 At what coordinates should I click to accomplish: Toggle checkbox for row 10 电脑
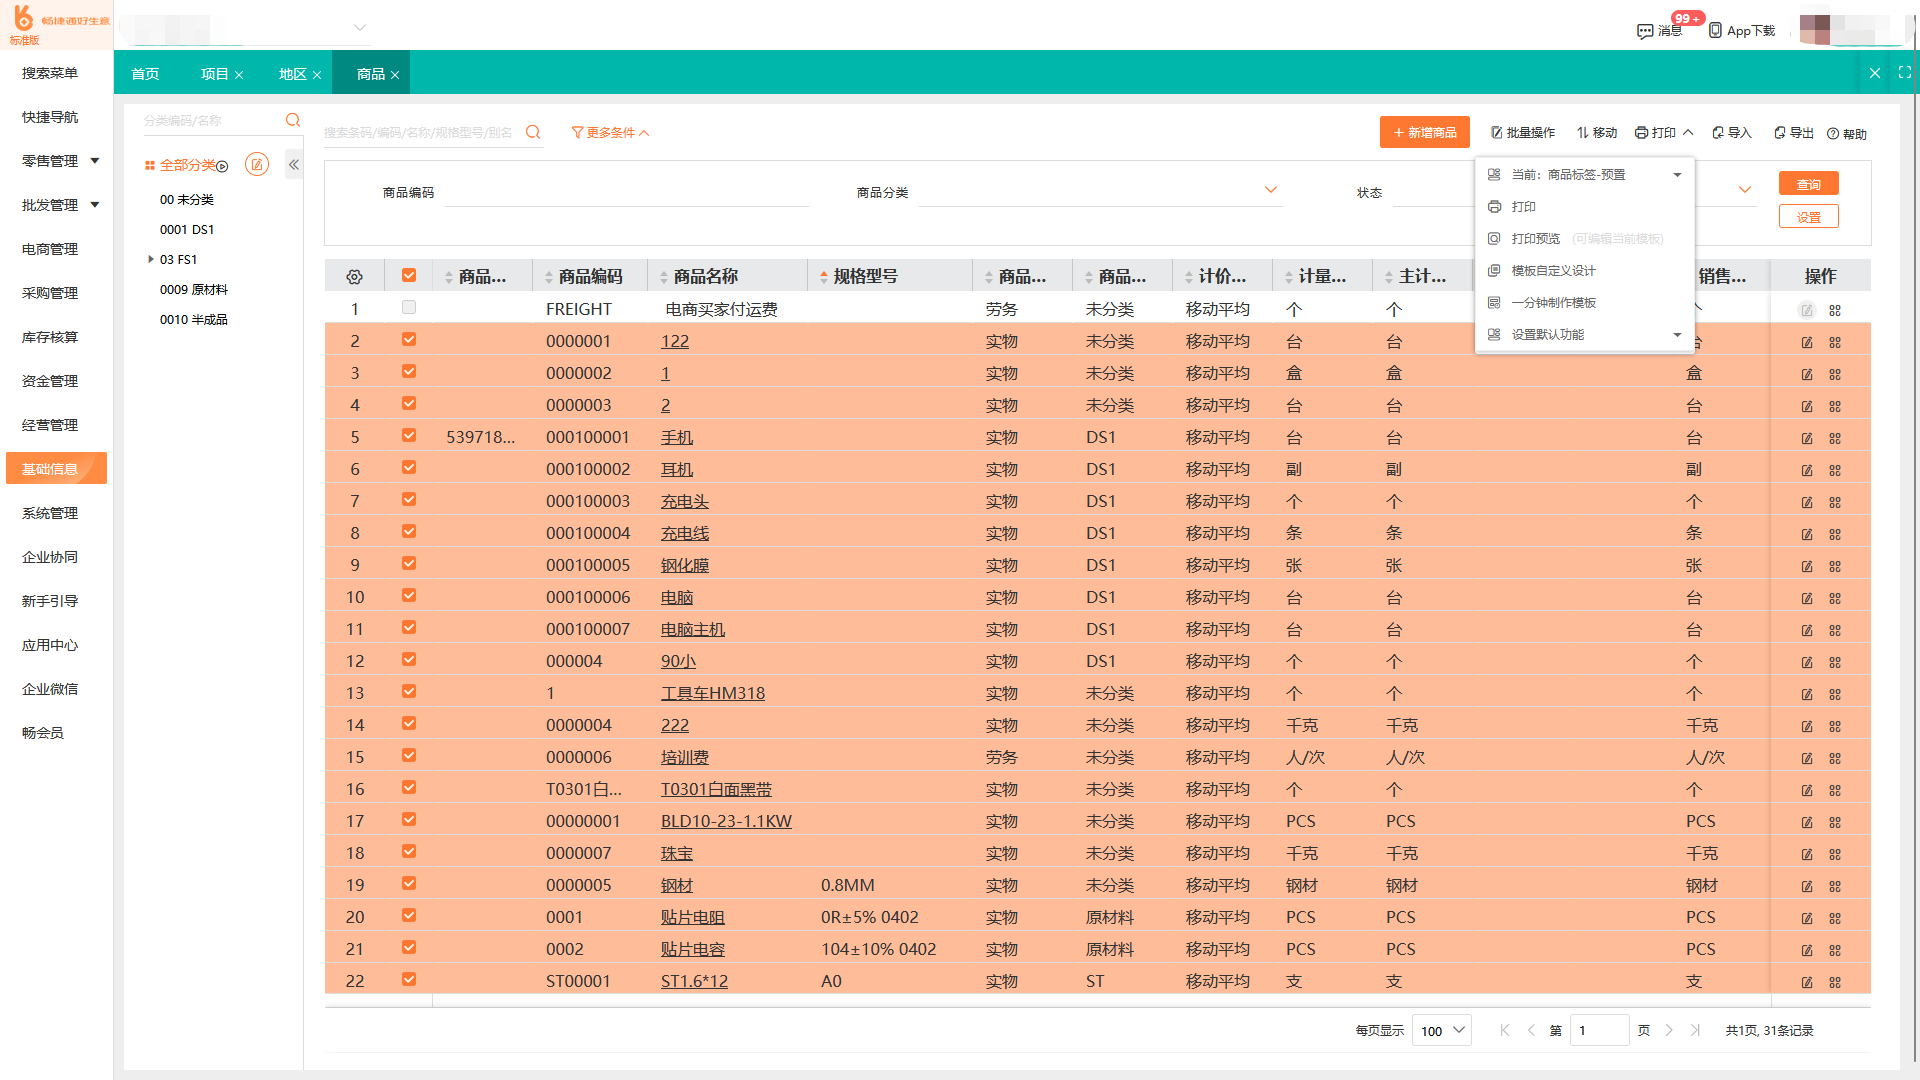pos(410,596)
